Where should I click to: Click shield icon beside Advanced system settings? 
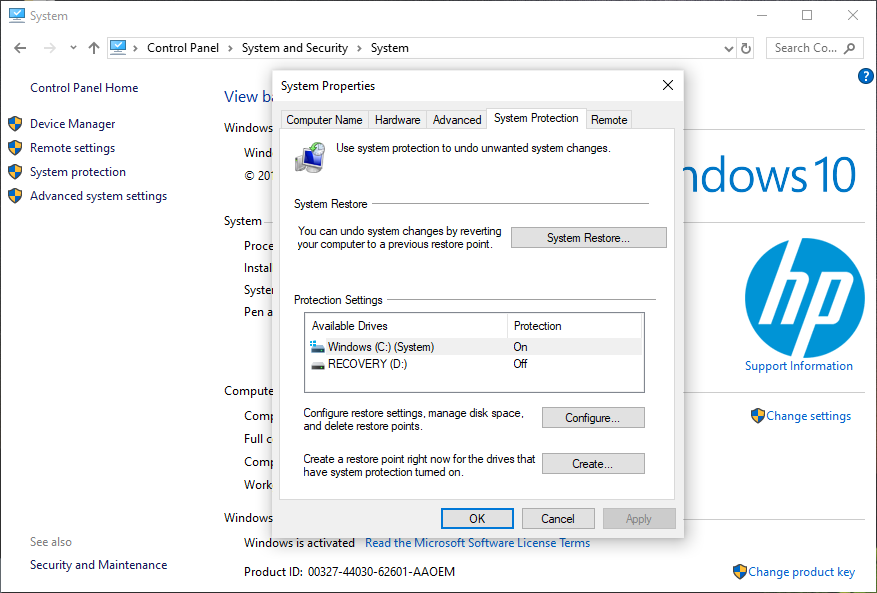tap(15, 196)
